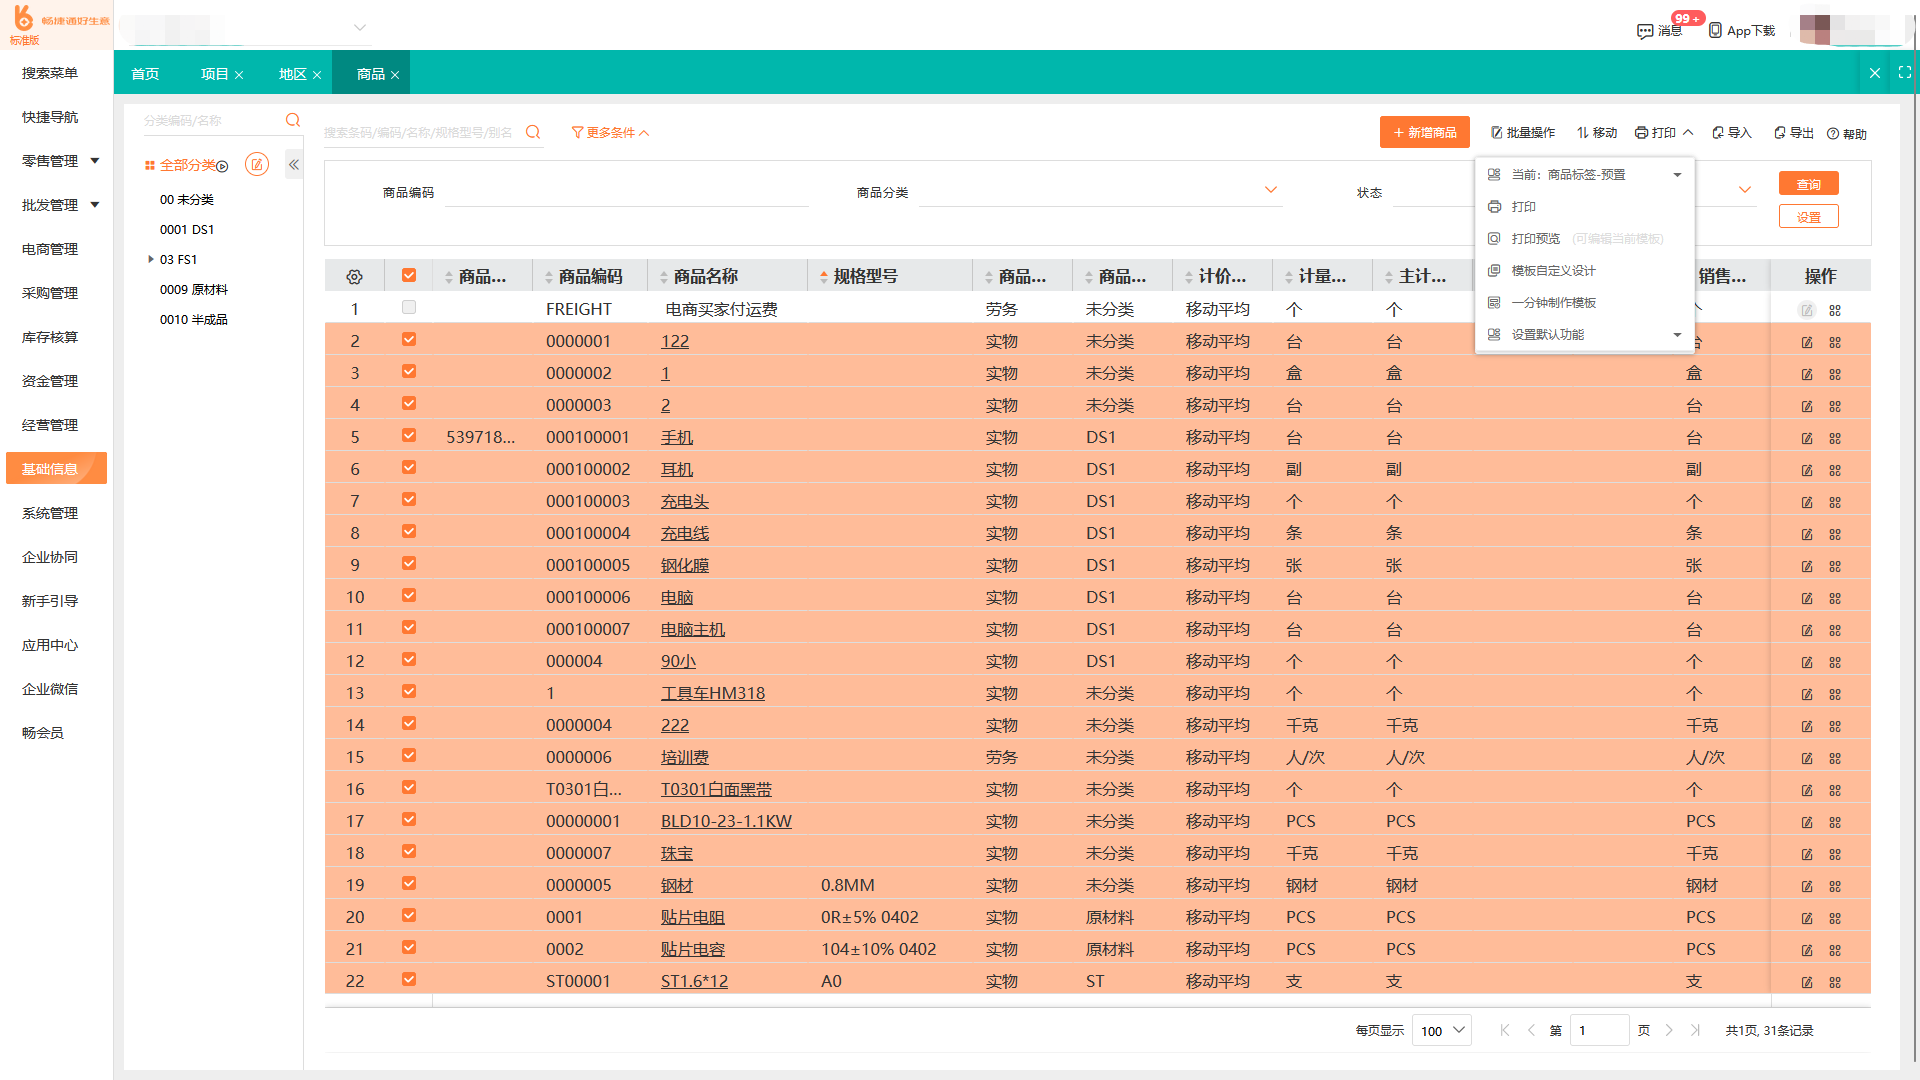1920x1080 pixels.
Task: Open 更多条件 filter expander
Action: (611, 131)
